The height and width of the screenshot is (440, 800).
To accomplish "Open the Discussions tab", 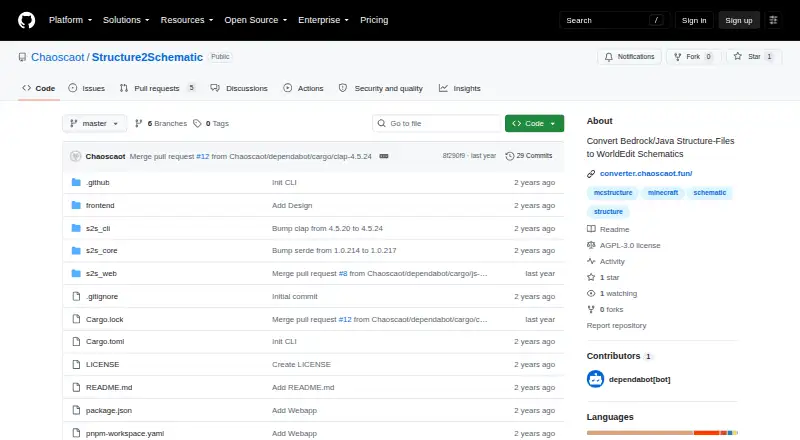I will pyautogui.click(x=239, y=88).
